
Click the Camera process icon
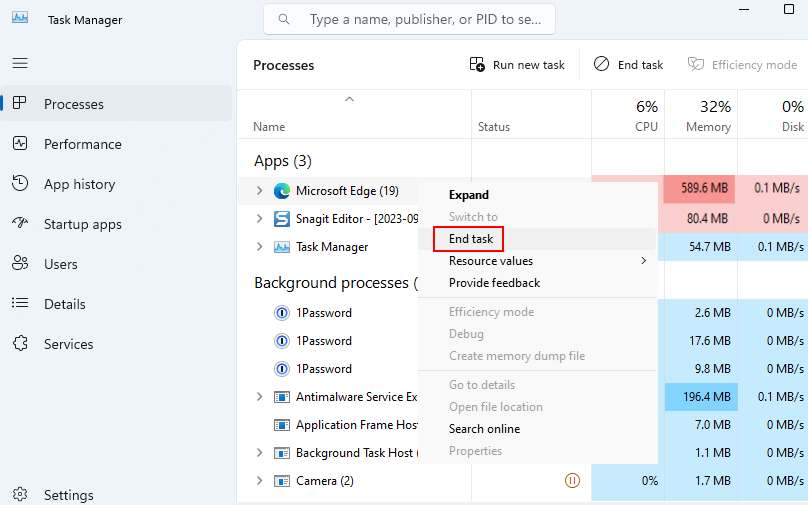[x=282, y=481]
